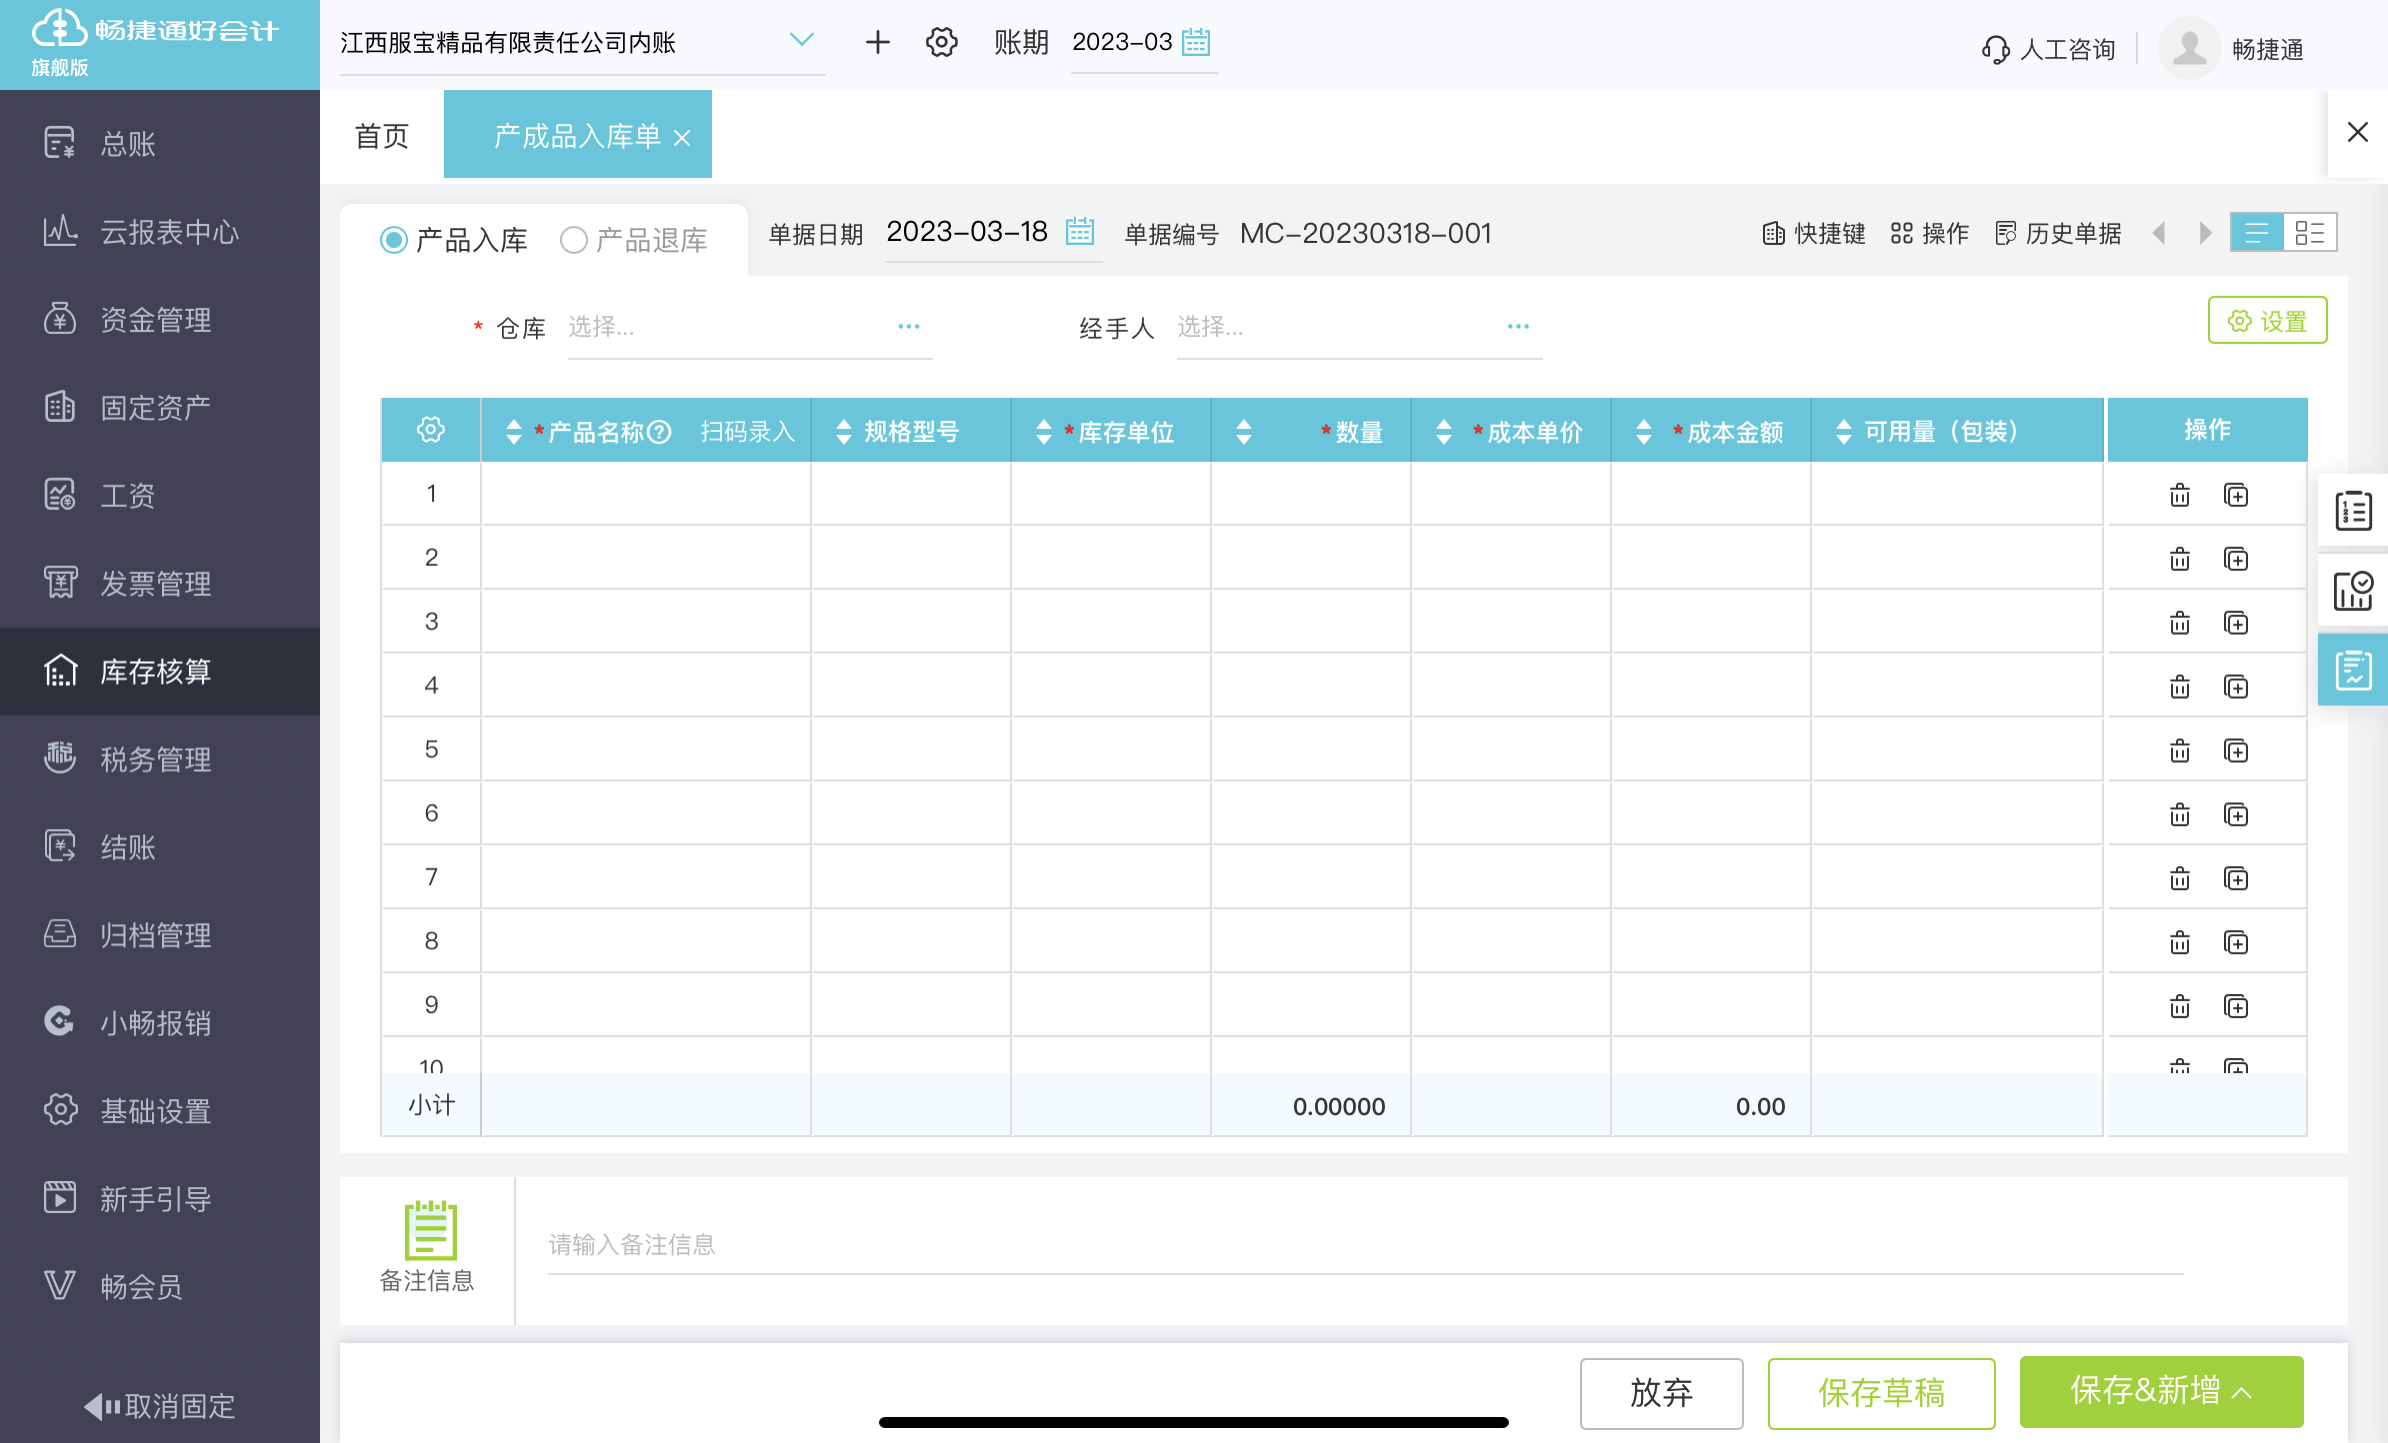Viewport: 2388px width, 1443px height.
Task: Select 产品退库 radio button
Action: point(575,239)
